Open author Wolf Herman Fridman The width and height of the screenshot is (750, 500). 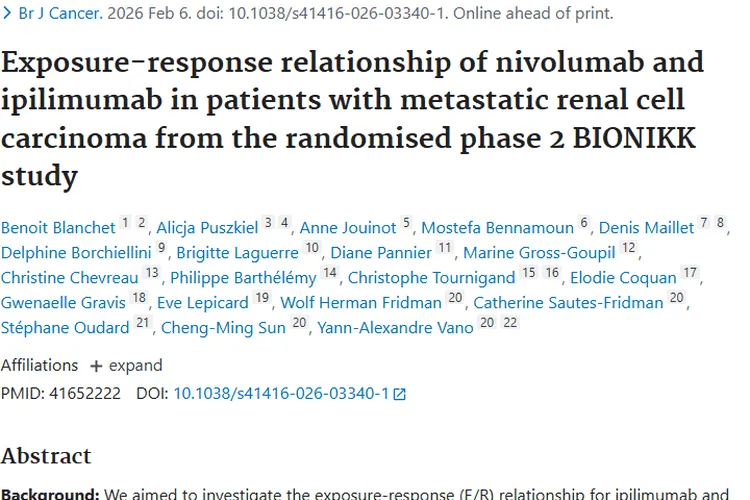361,302
